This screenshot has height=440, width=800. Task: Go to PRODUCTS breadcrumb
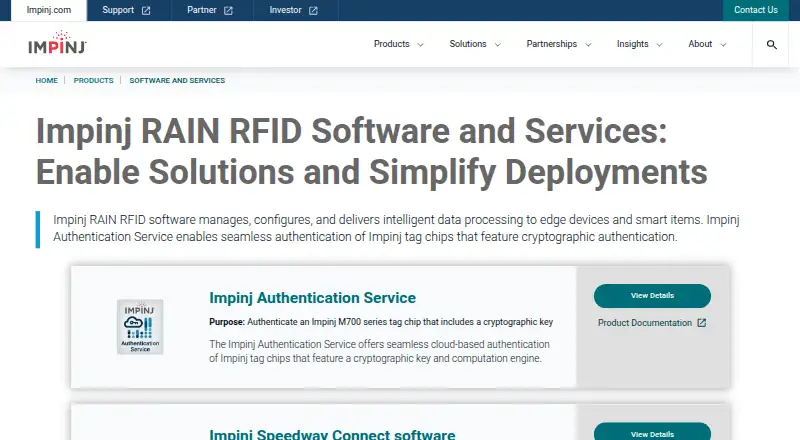(93, 80)
